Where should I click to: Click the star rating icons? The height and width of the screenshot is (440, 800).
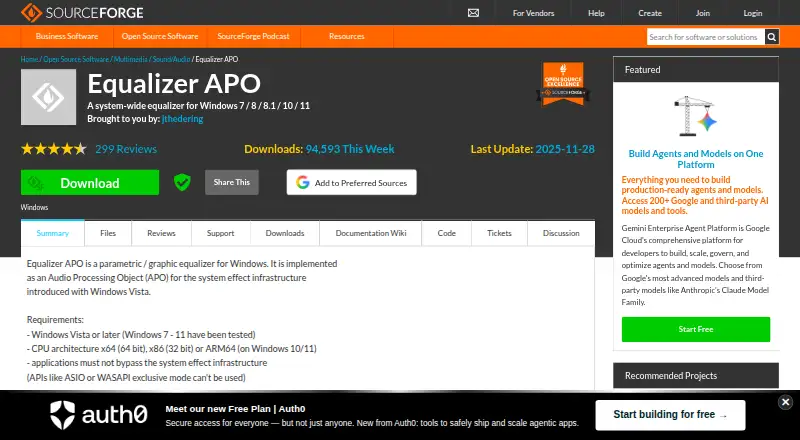pos(54,149)
